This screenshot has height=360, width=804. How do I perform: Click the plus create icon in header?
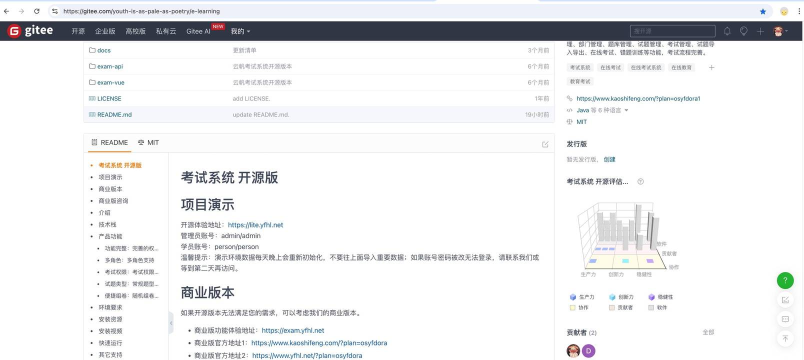click(760, 31)
